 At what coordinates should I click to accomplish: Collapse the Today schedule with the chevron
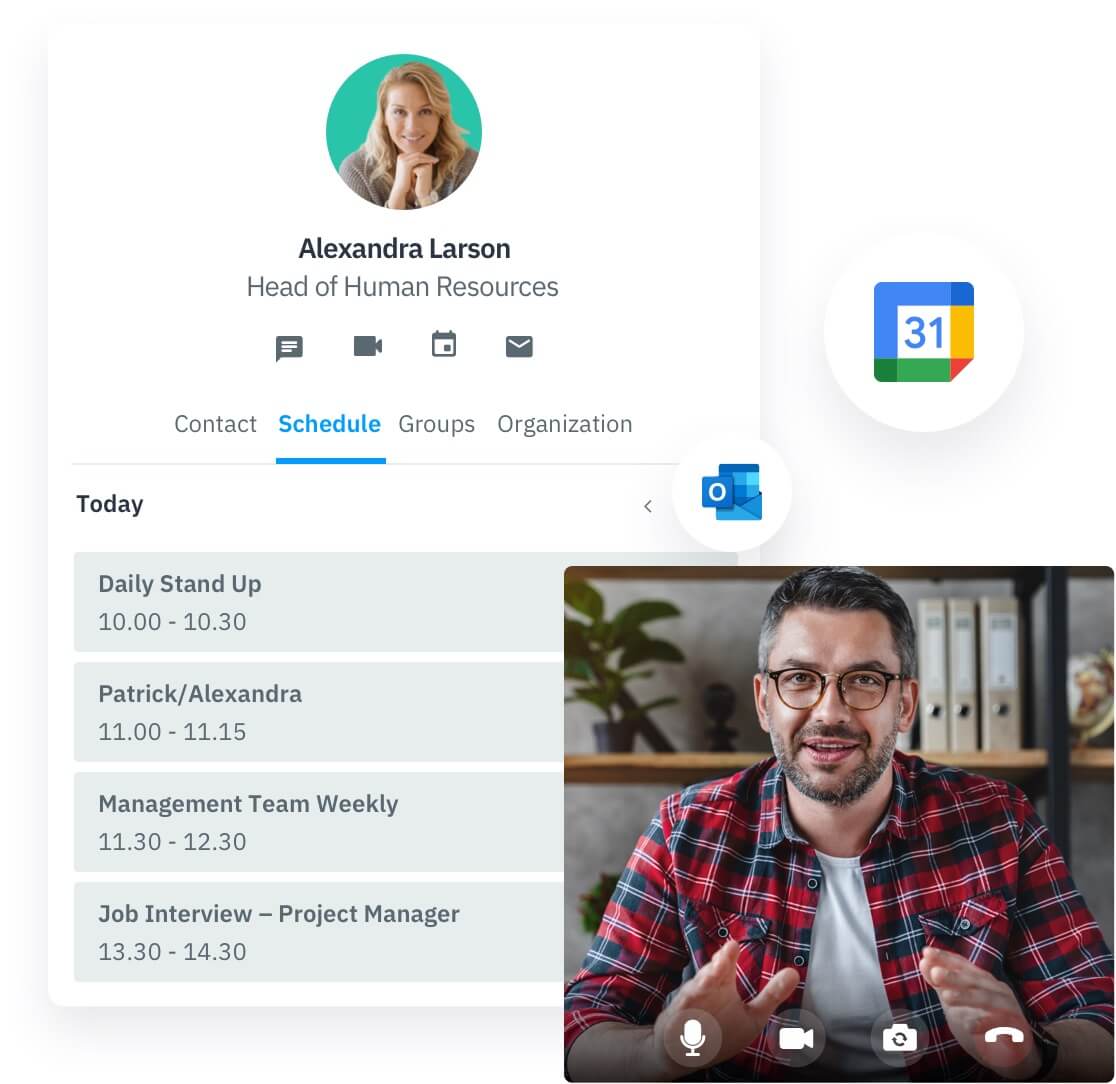coord(648,506)
